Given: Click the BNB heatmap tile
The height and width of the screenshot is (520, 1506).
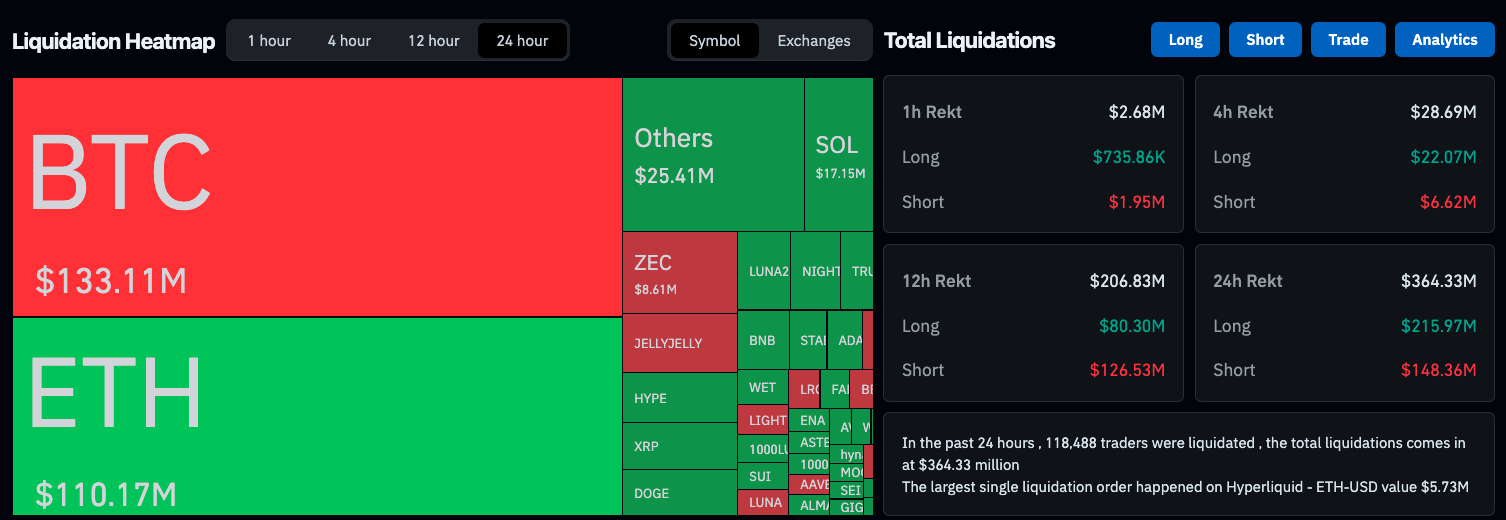Looking at the screenshot, I should [763, 340].
